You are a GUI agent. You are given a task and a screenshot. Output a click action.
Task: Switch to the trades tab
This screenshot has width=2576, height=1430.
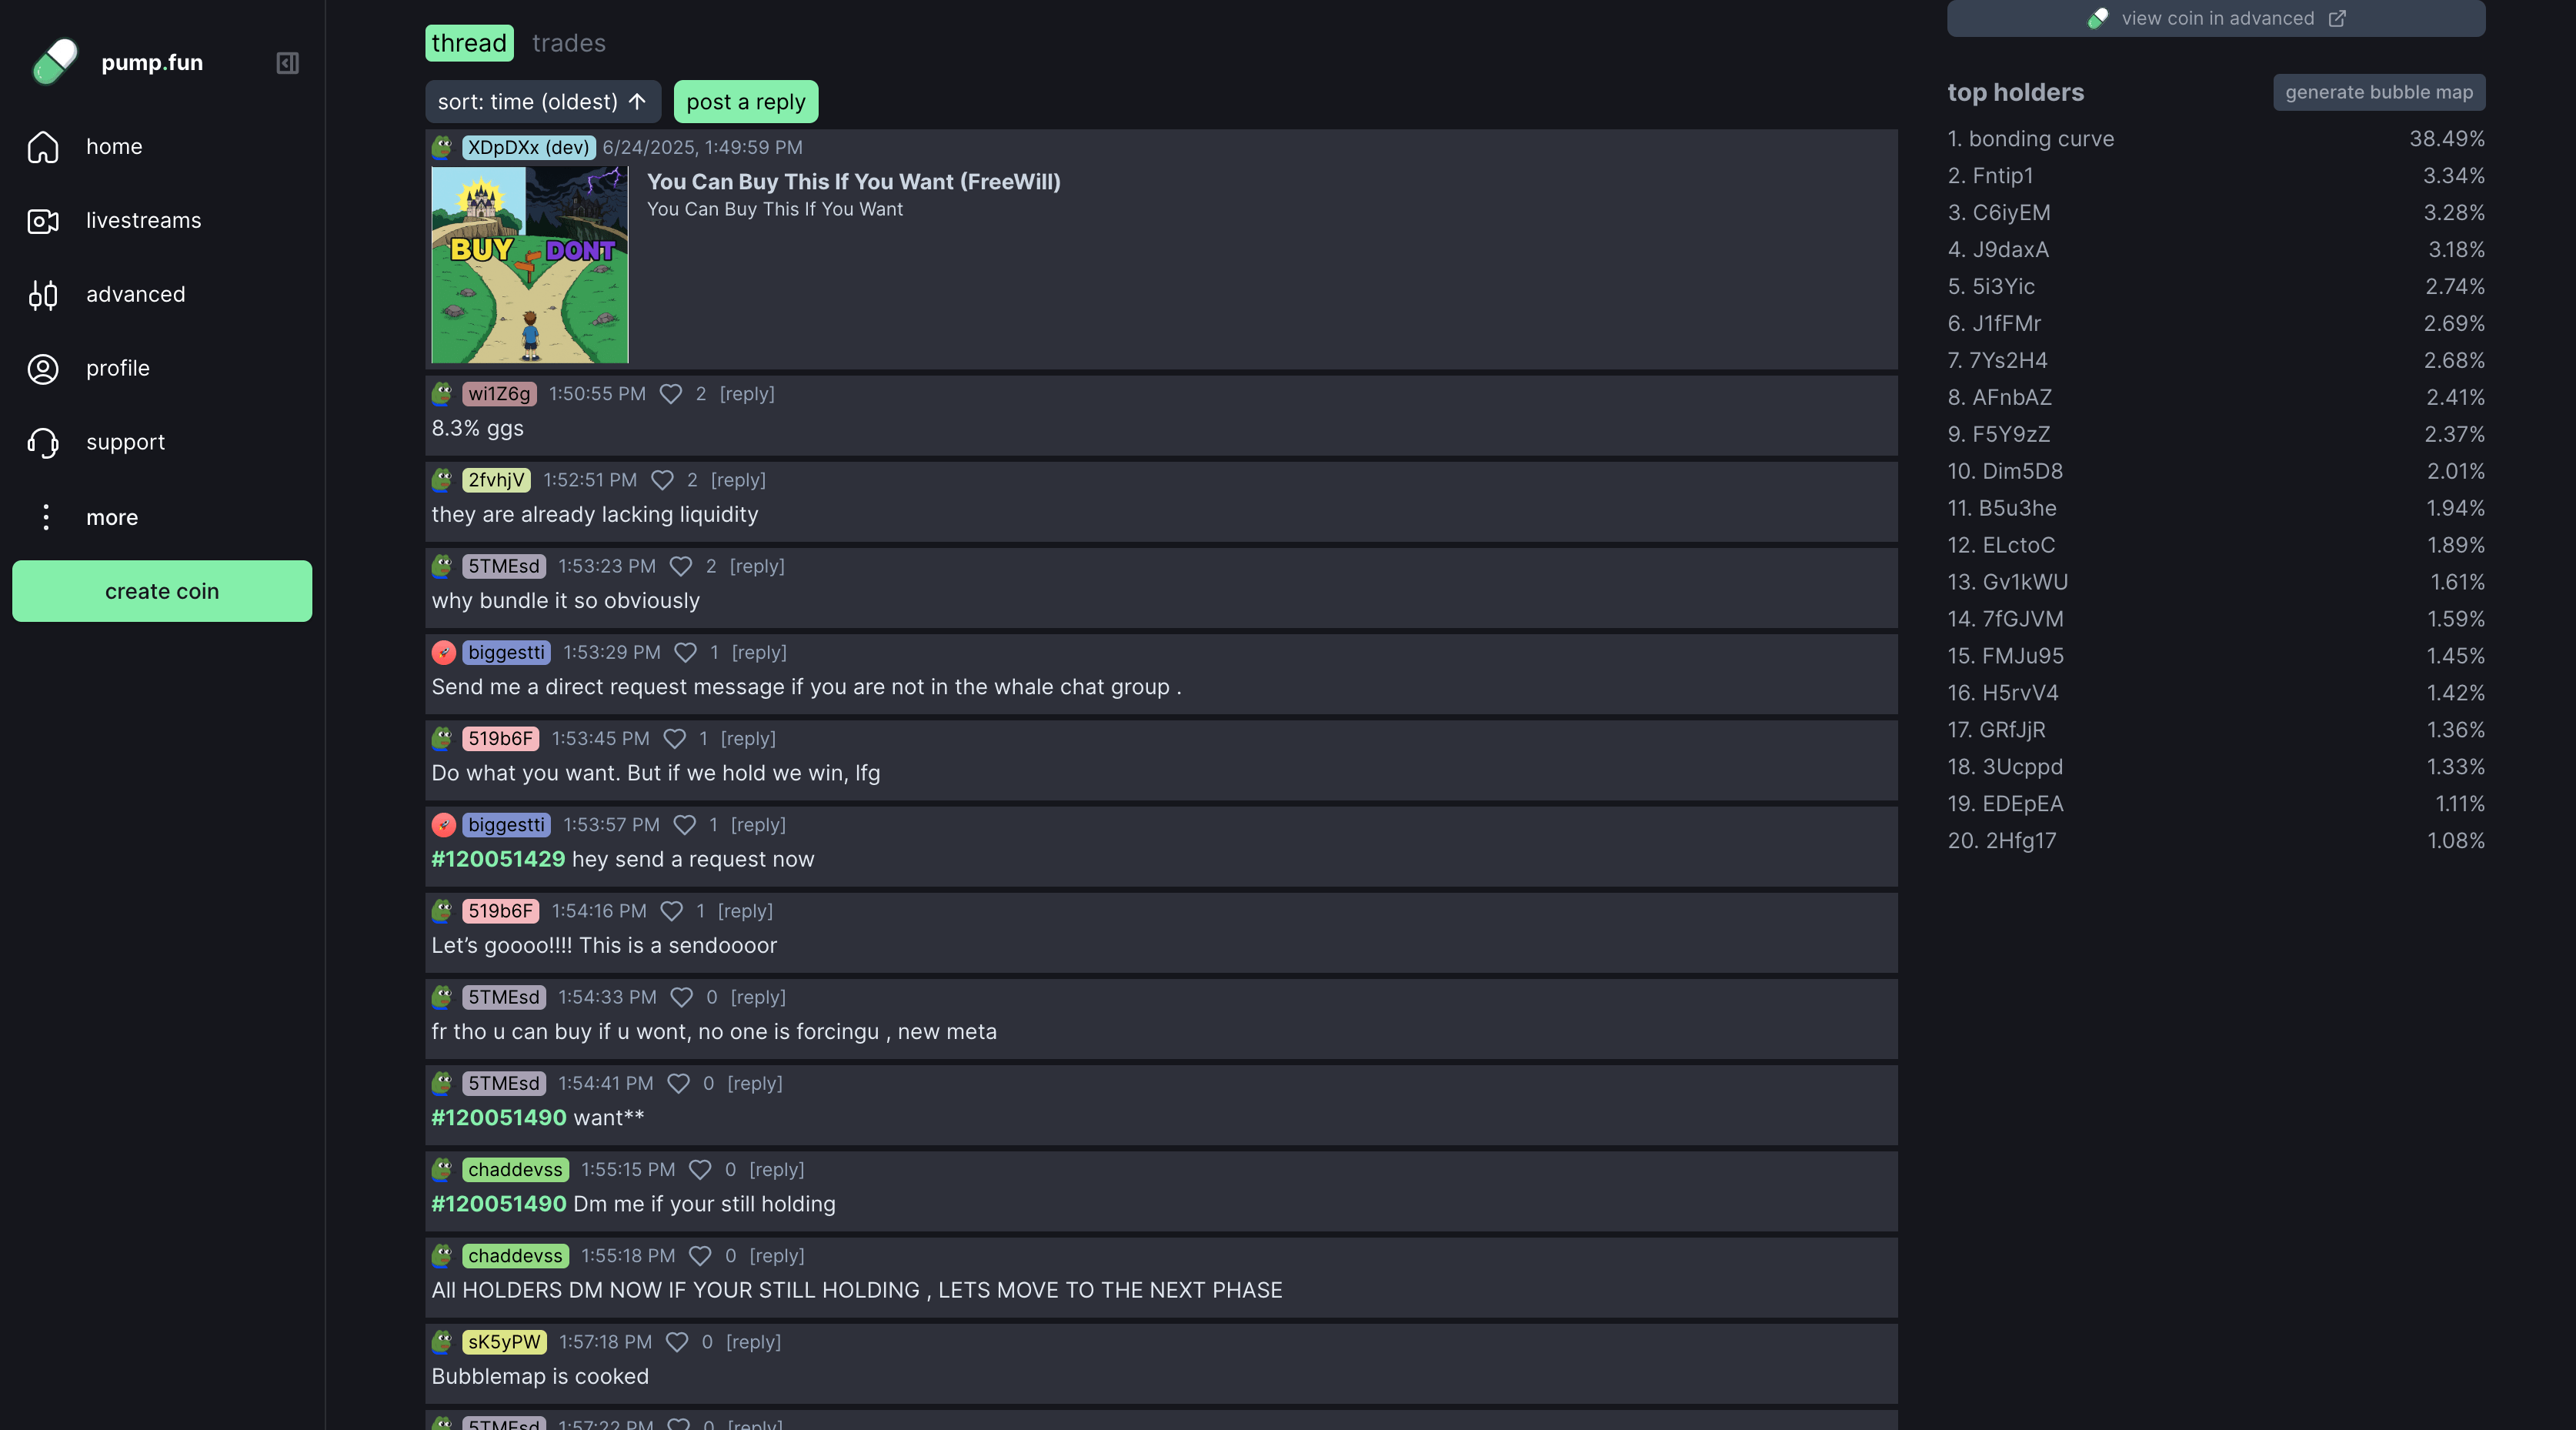click(x=568, y=43)
